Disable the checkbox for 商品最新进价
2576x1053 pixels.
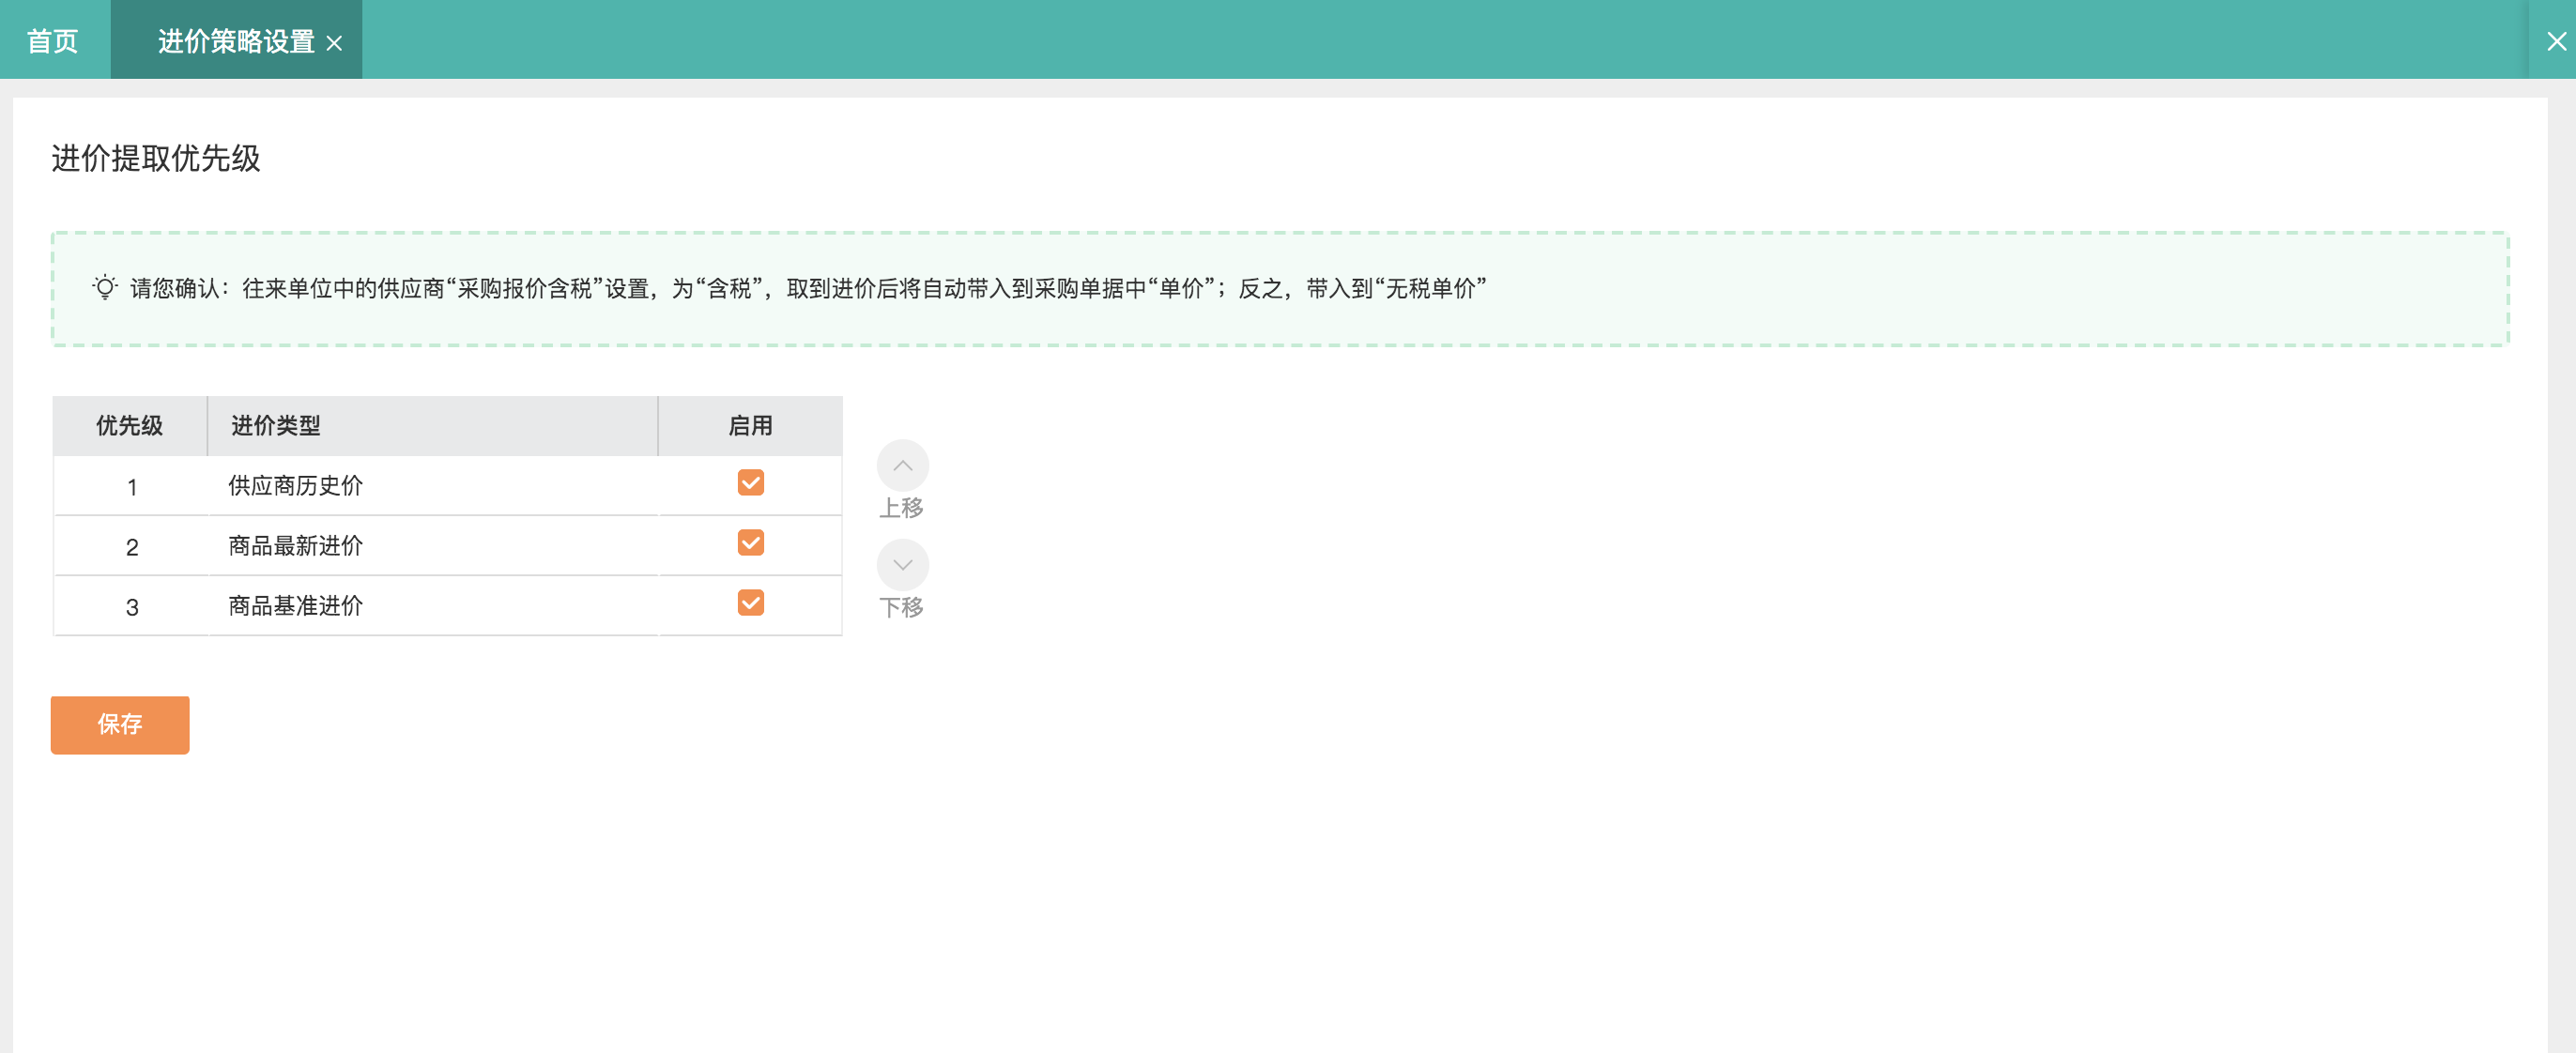(x=751, y=543)
